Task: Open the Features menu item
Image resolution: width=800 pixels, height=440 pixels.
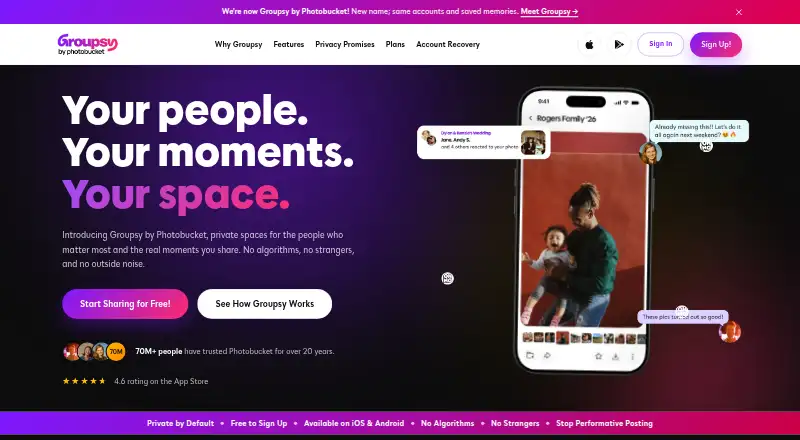Action: point(289,44)
